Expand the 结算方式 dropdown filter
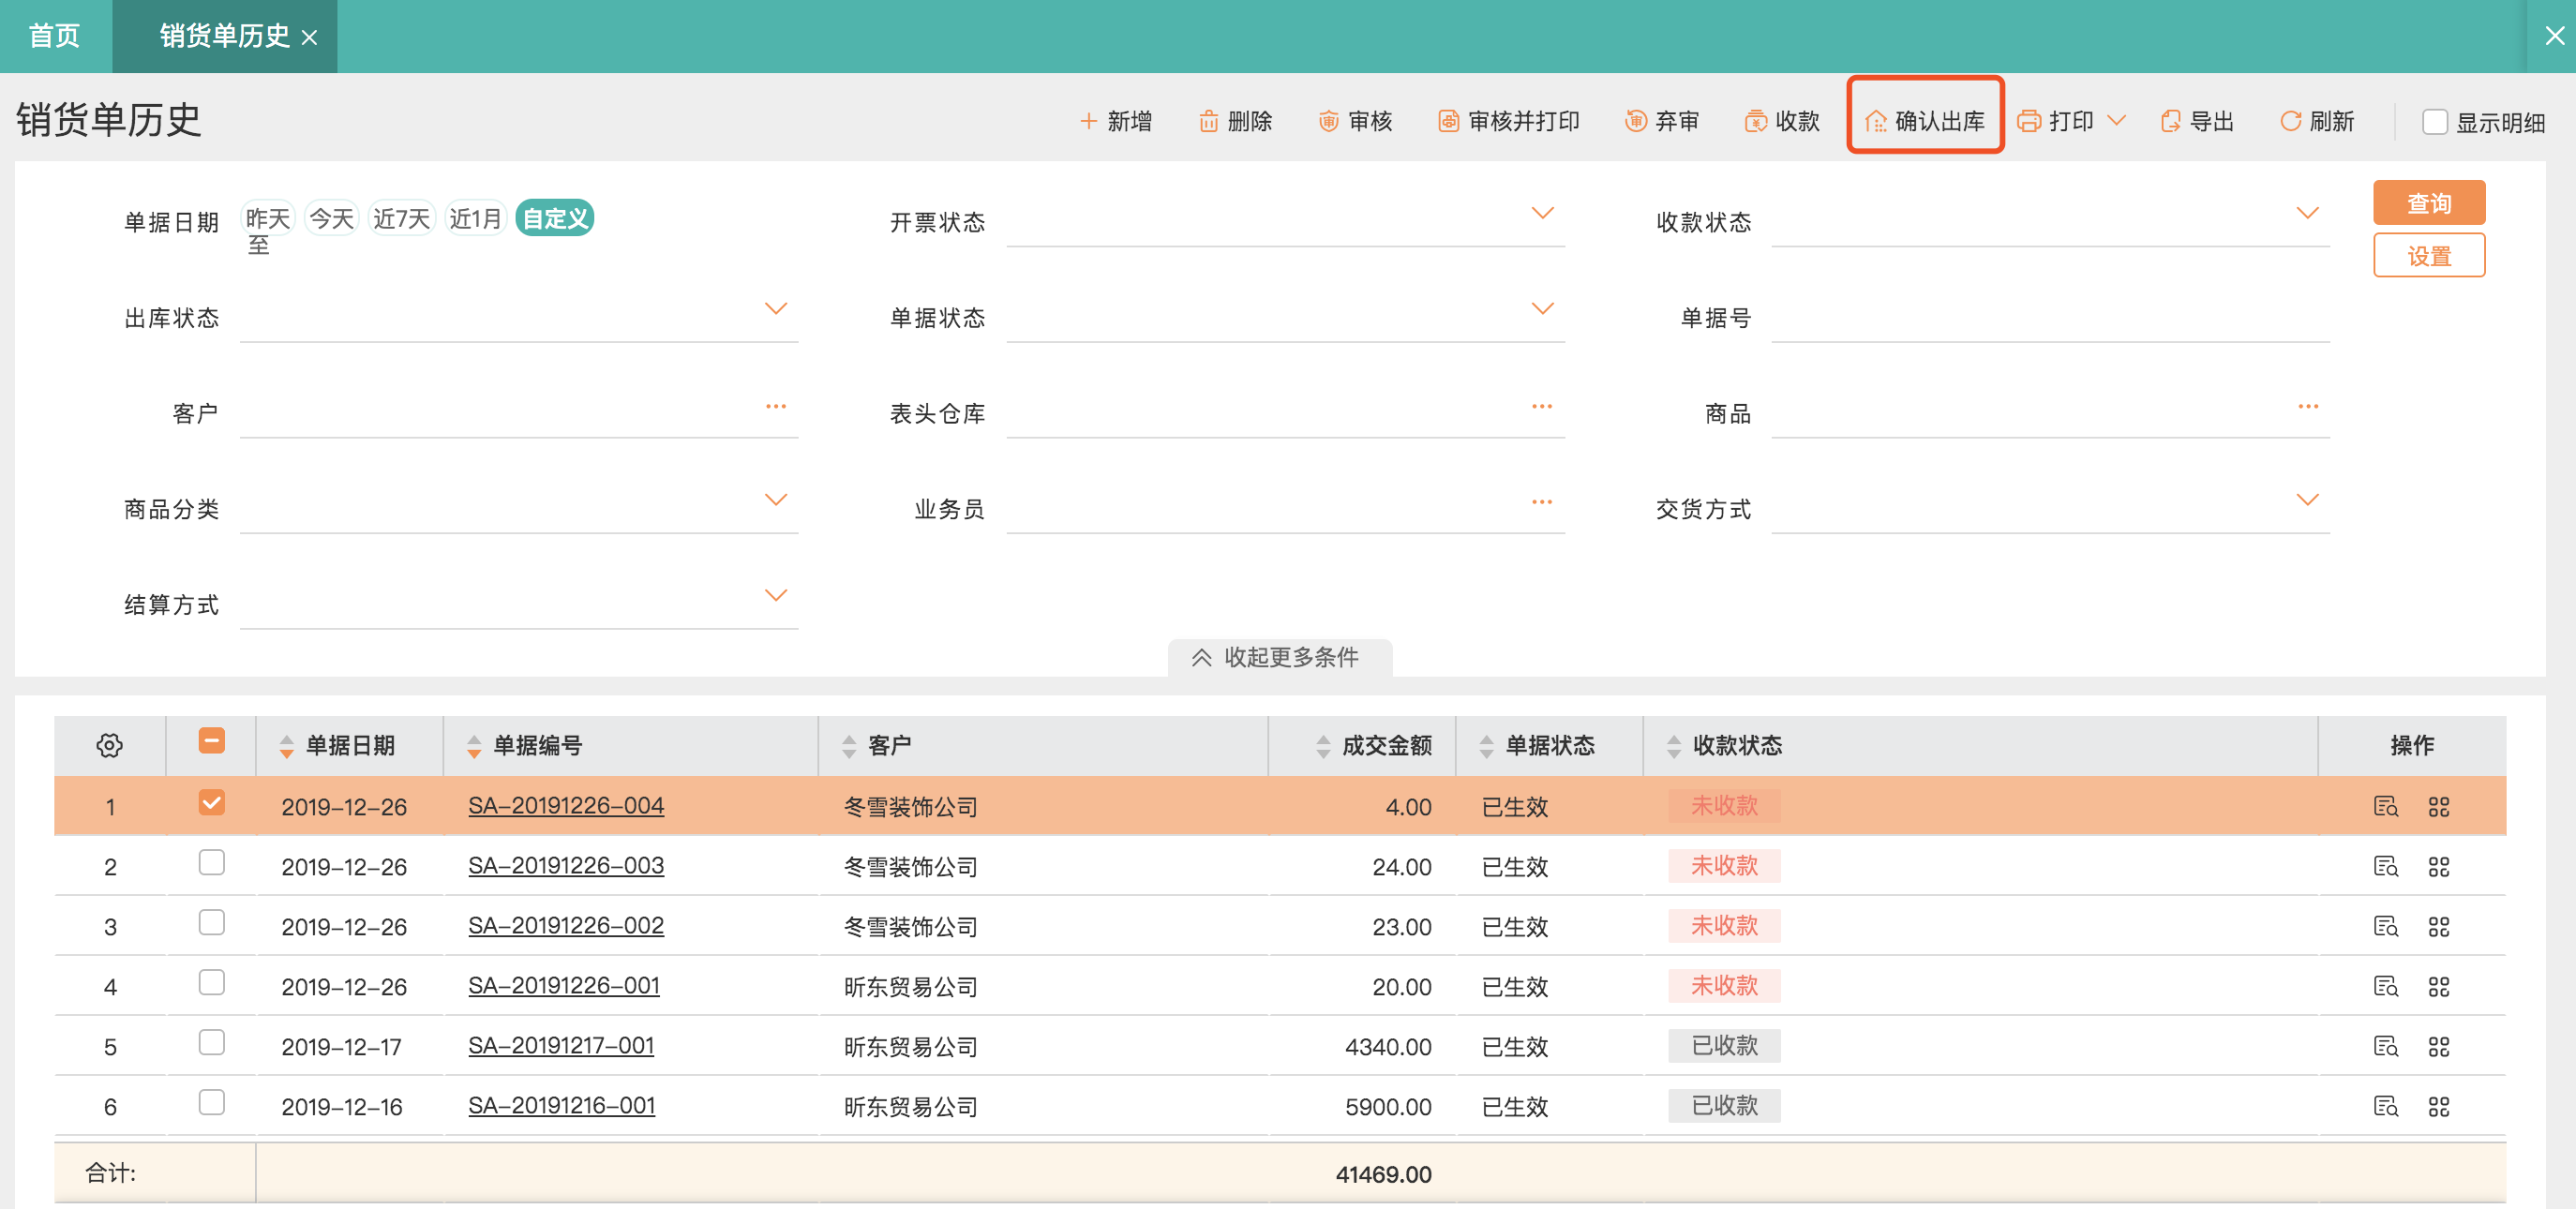Screen dimensions: 2576x1209 point(772,603)
